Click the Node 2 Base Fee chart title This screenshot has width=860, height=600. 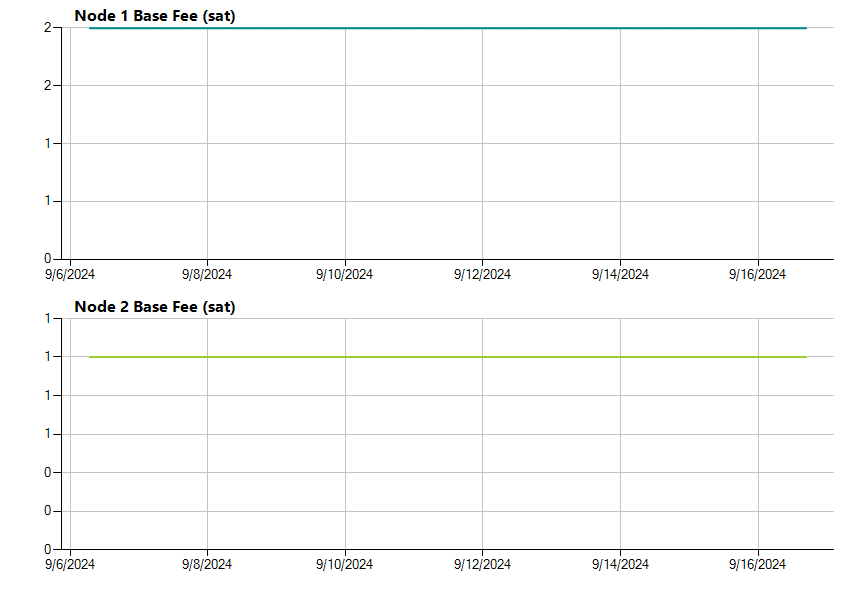(155, 307)
